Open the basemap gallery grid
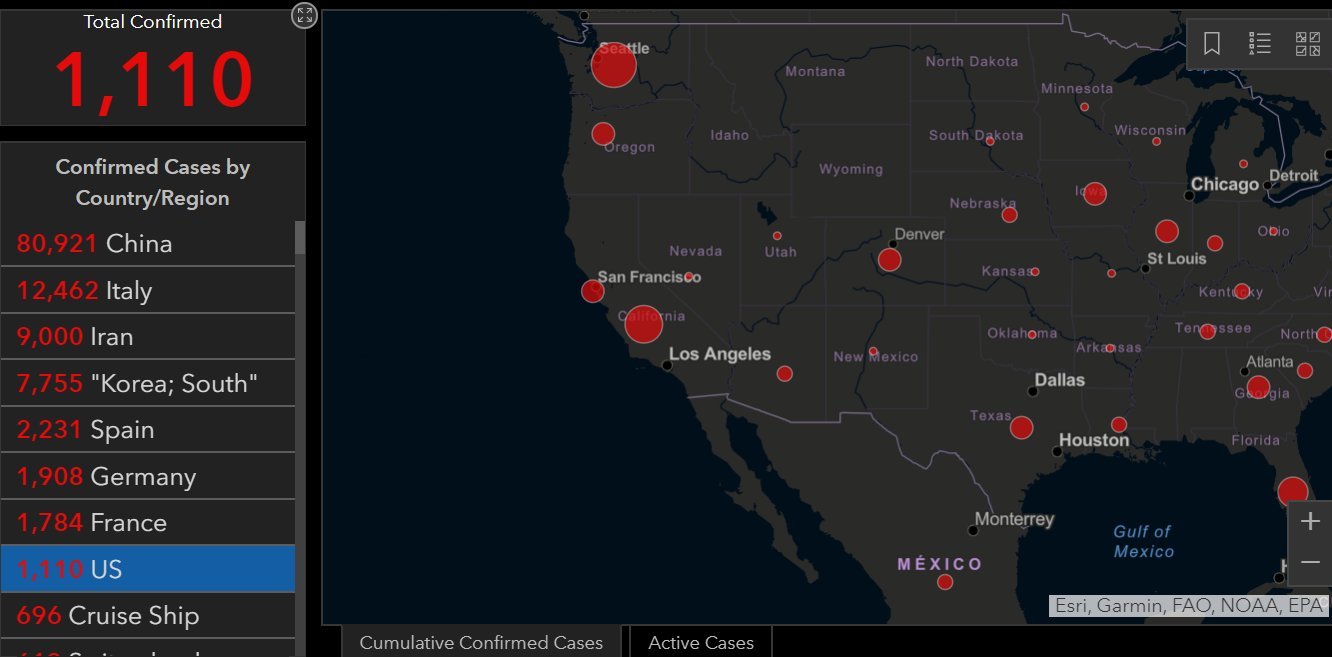 1307,44
